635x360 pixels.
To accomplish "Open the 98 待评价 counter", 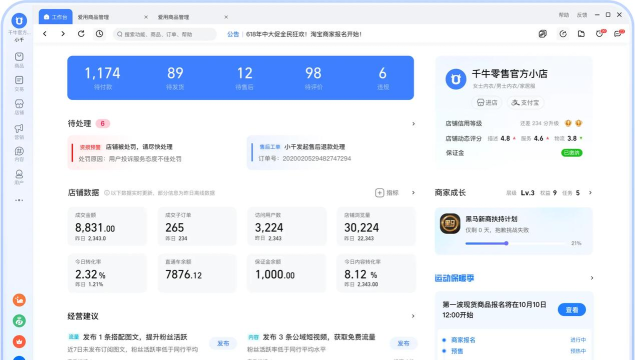I will click(313, 78).
